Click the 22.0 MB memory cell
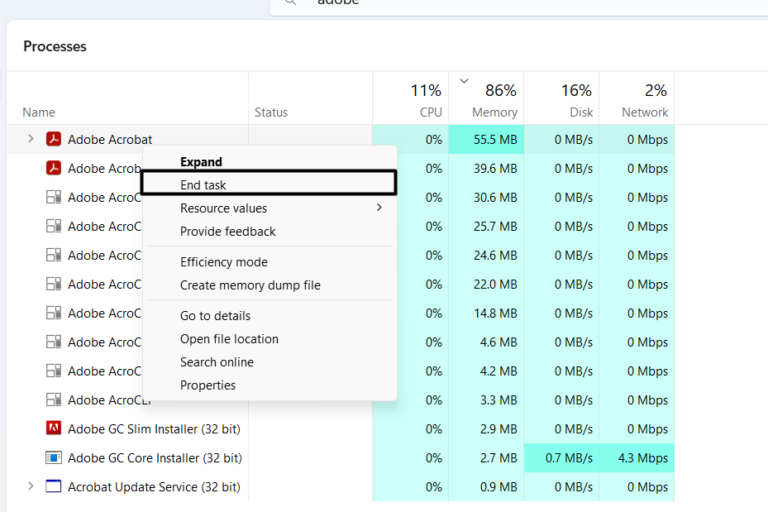Viewport: 768px width, 512px height. (x=486, y=284)
